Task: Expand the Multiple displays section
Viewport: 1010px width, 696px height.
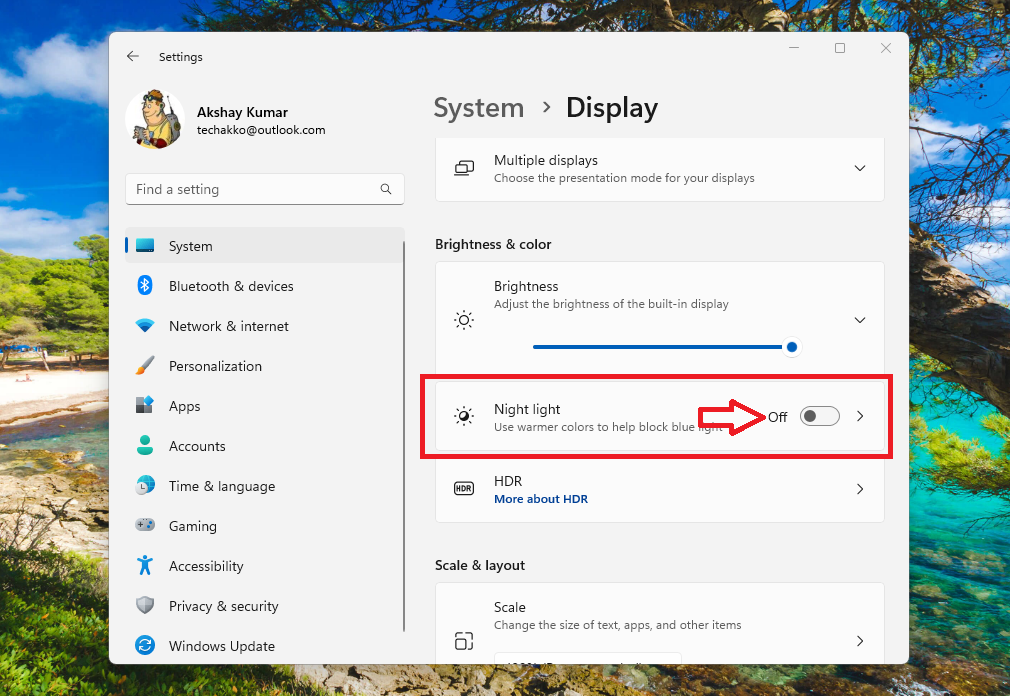Action: [x=859, y=168]
